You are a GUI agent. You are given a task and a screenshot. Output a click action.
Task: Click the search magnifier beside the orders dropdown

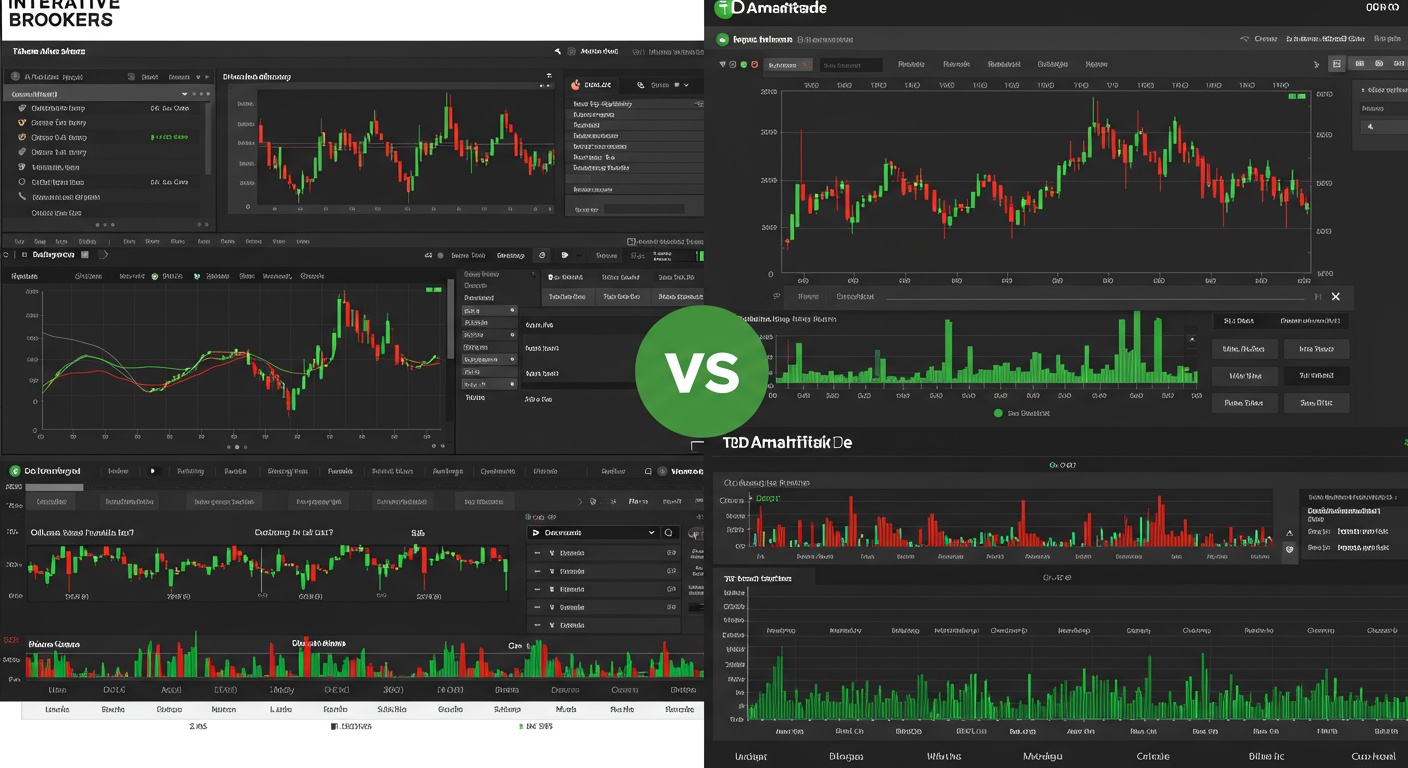(670, 533)
